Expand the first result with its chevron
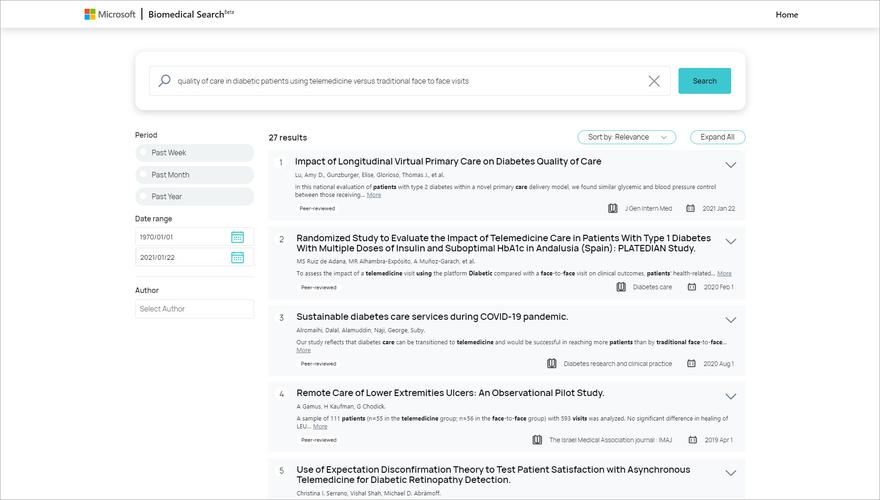Viewport: 880px width, 500px height. coord(730,165)
